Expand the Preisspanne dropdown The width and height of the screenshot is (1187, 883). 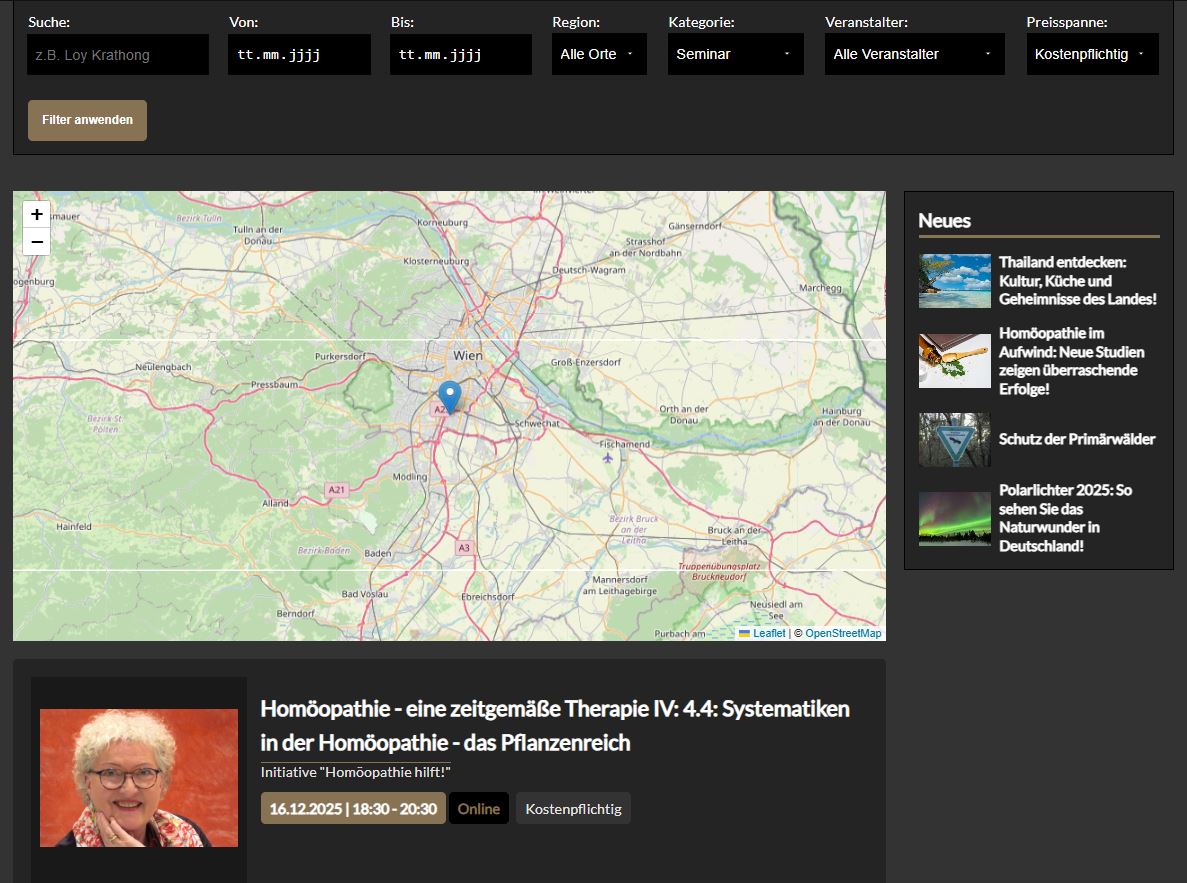click(1092, 54)
